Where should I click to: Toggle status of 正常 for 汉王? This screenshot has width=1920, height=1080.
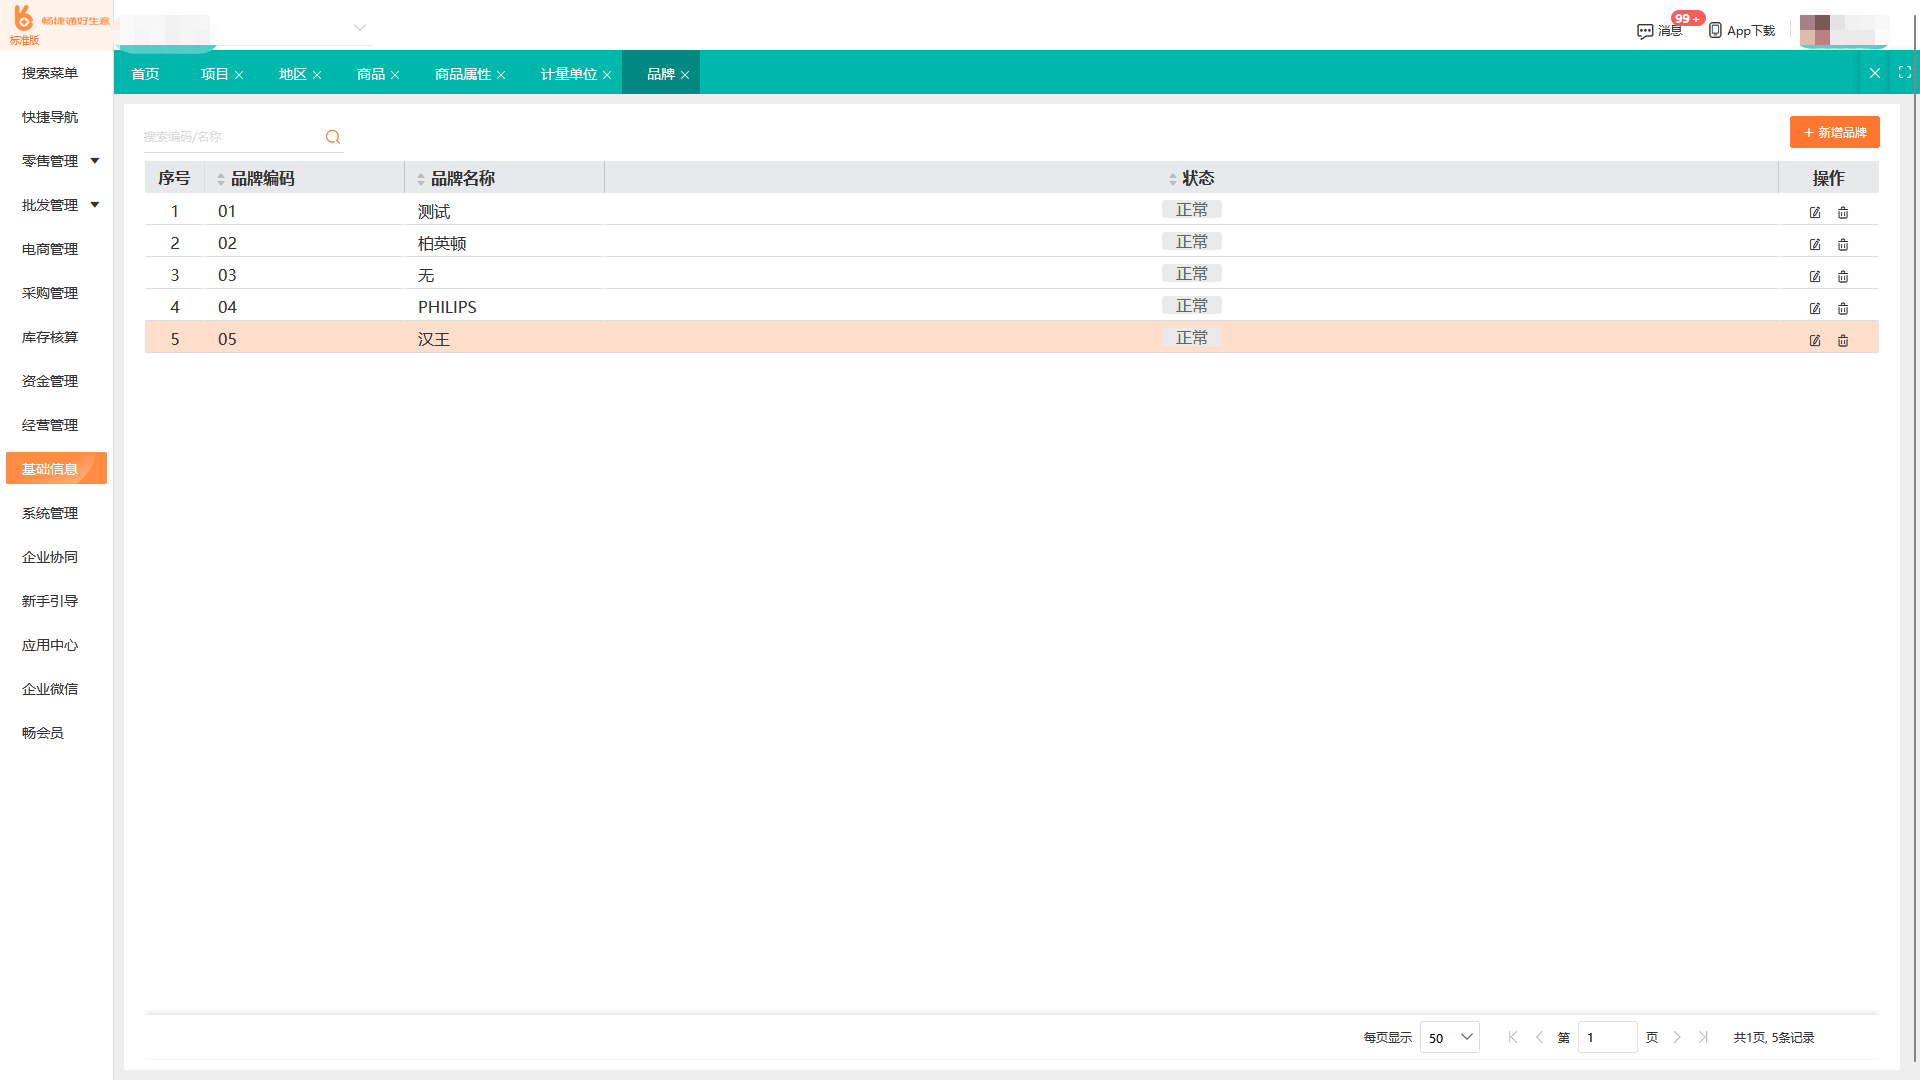tap(1192, 338)
